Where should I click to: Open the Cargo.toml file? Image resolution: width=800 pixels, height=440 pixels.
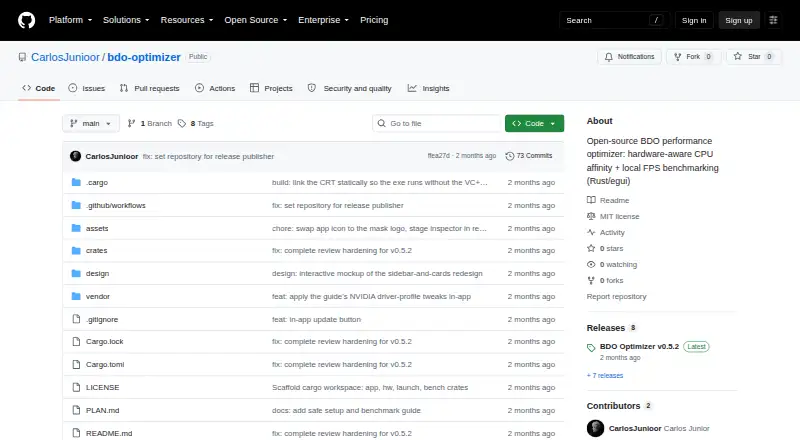105,364
